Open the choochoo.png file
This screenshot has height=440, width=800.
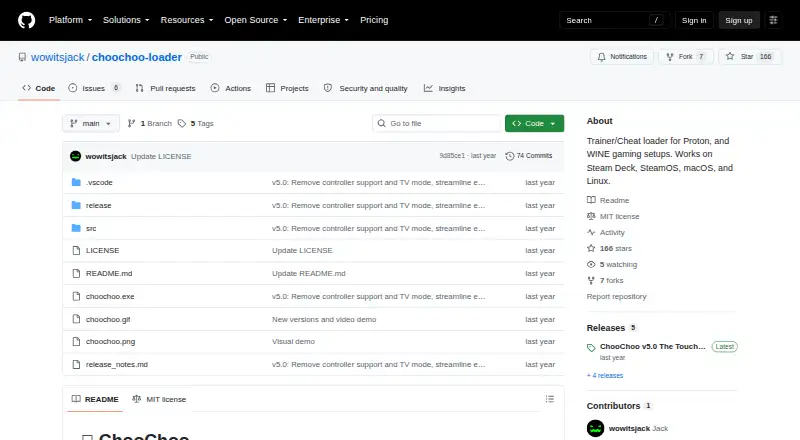pos(110,341)
